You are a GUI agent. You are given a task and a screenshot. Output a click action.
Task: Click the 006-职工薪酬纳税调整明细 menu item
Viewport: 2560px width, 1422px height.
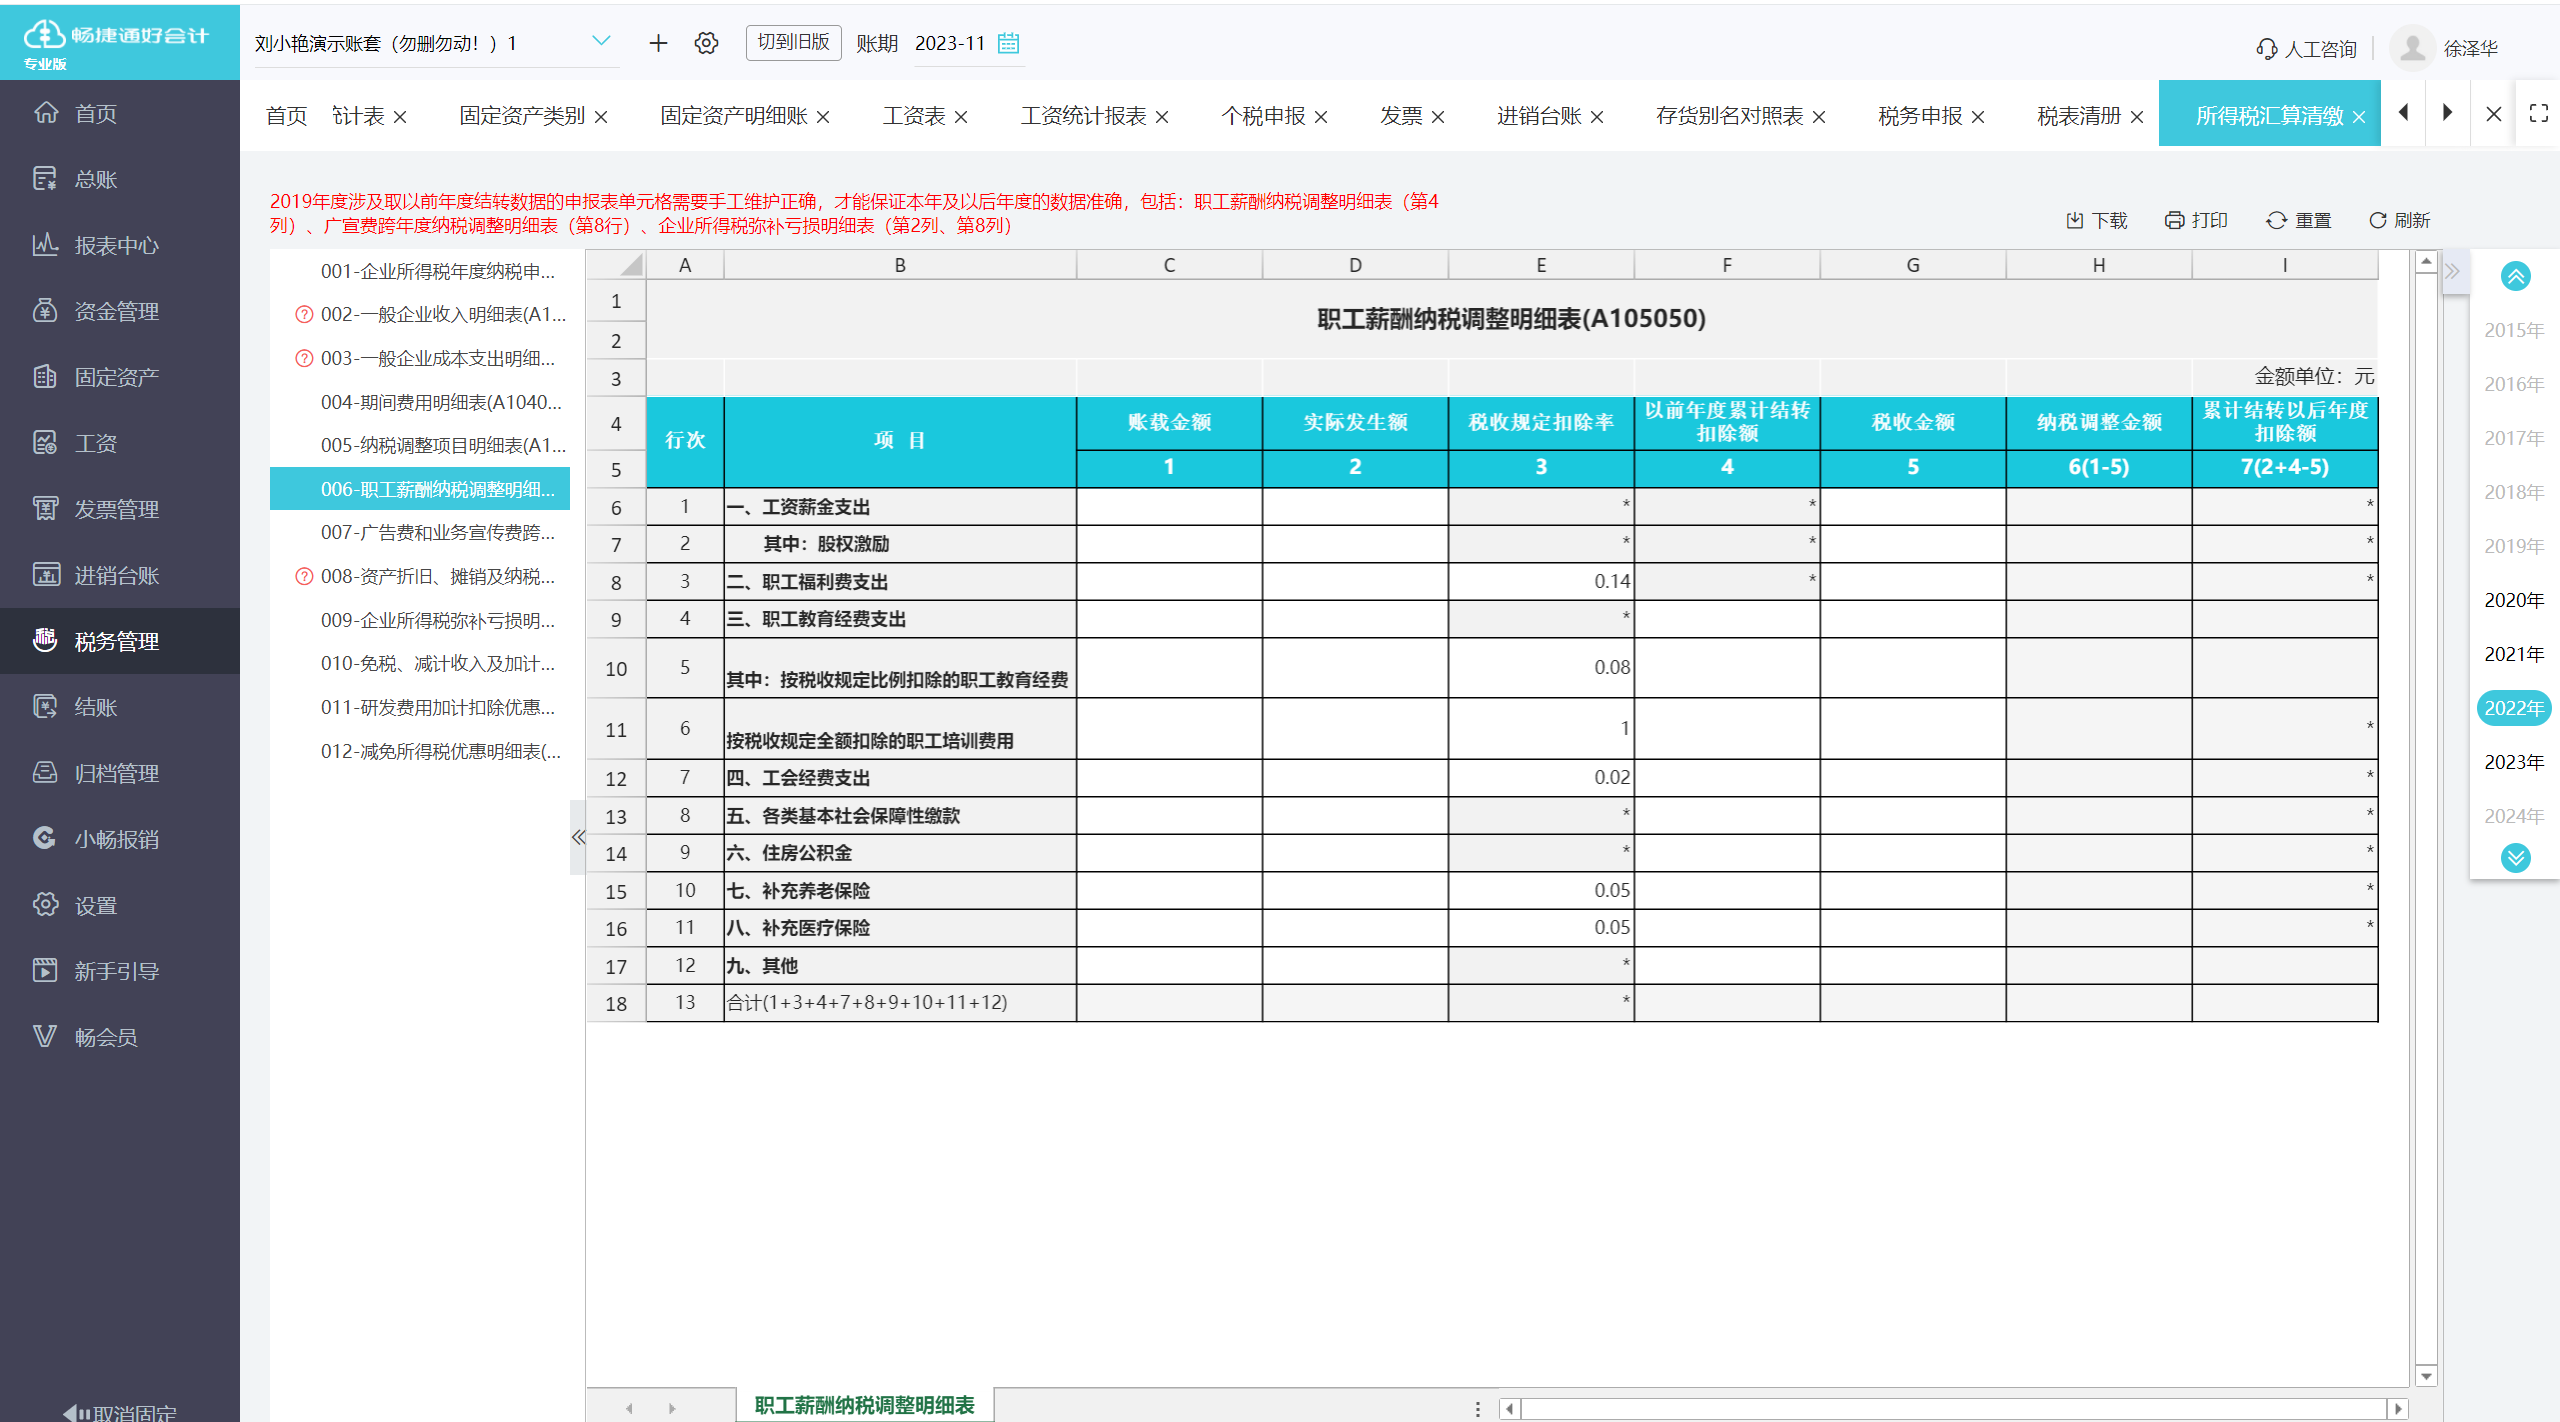(x=433, y=490)
